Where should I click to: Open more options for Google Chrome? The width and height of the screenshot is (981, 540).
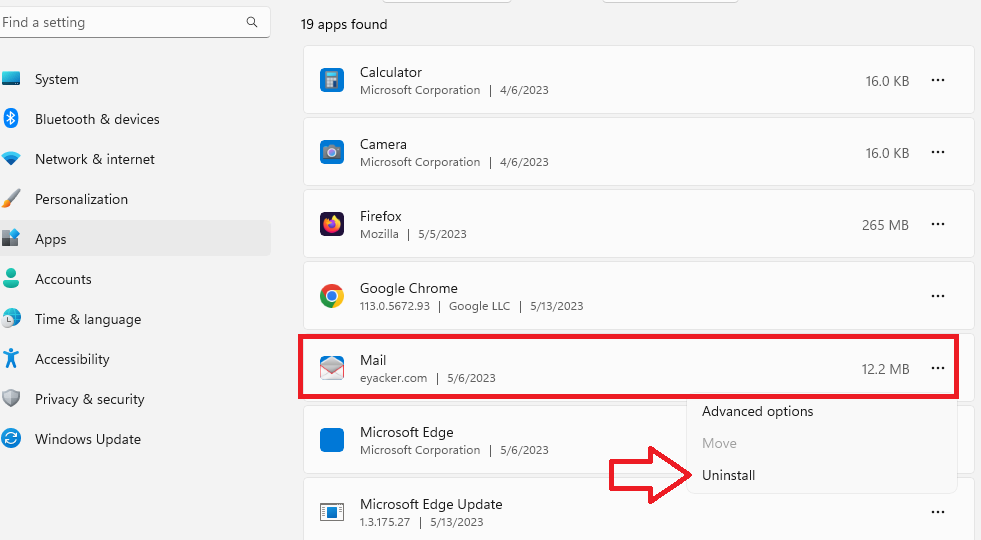coord(937,296)
